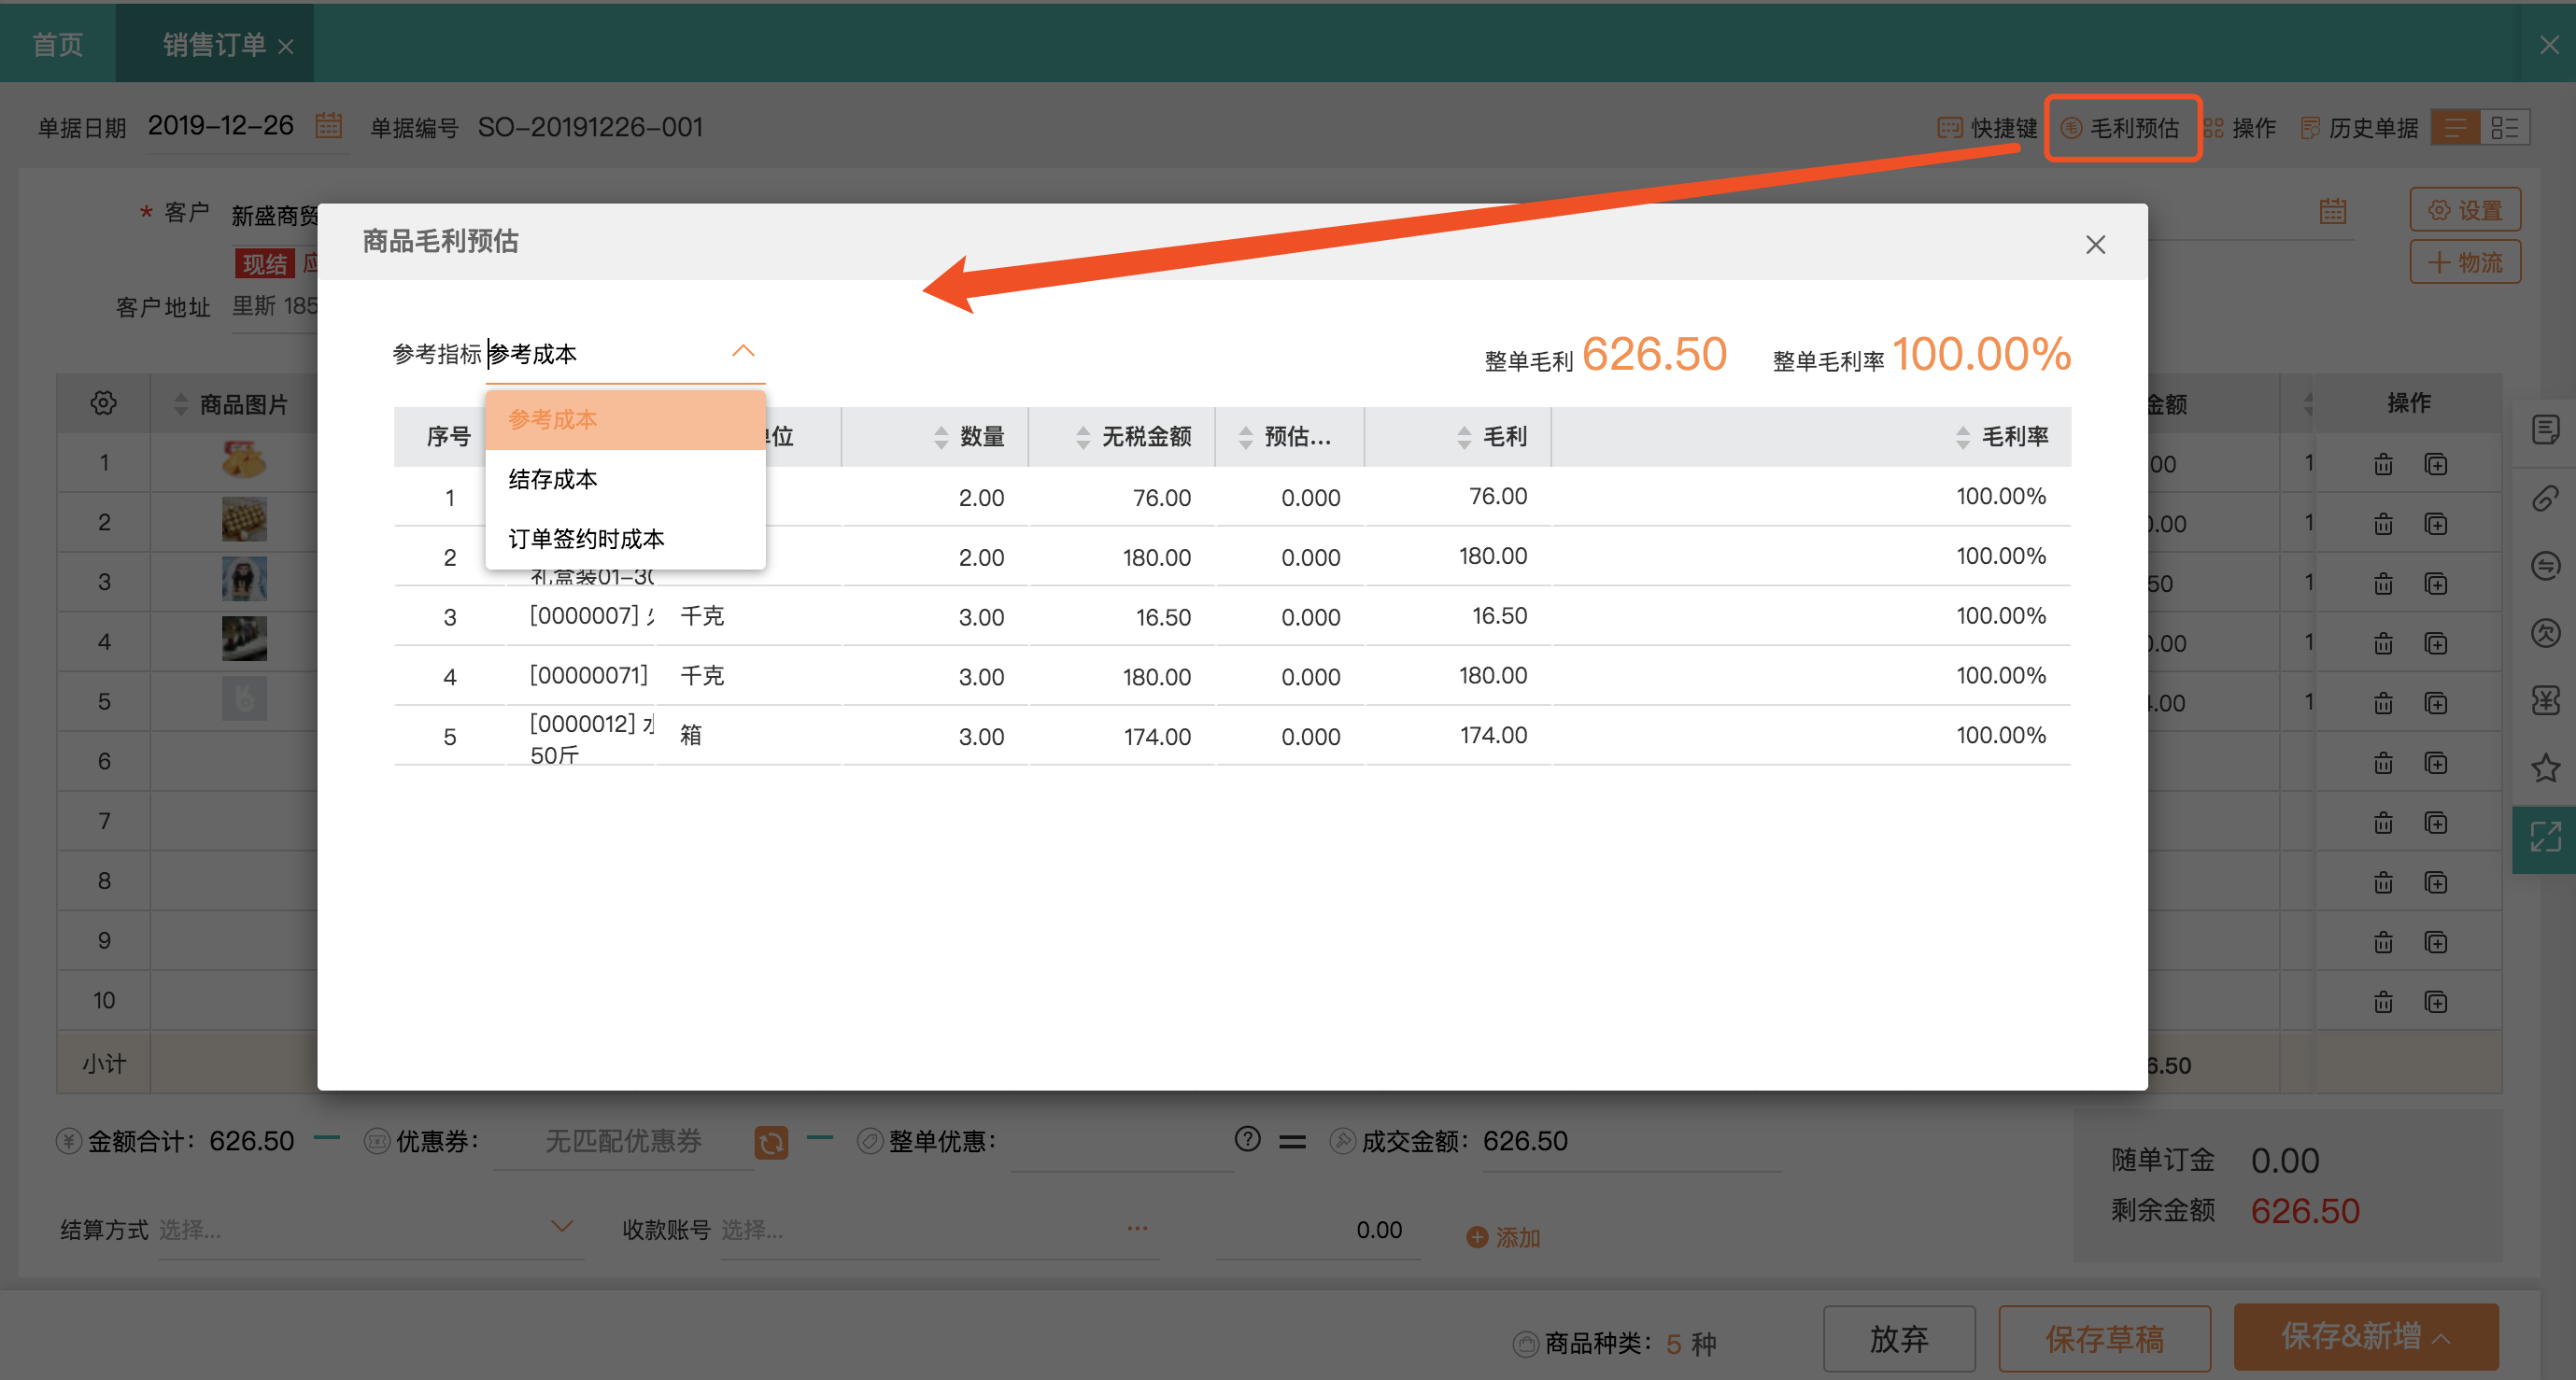
Task: Select 订单签约时成本 option
Action: click(x=587, y=537)
